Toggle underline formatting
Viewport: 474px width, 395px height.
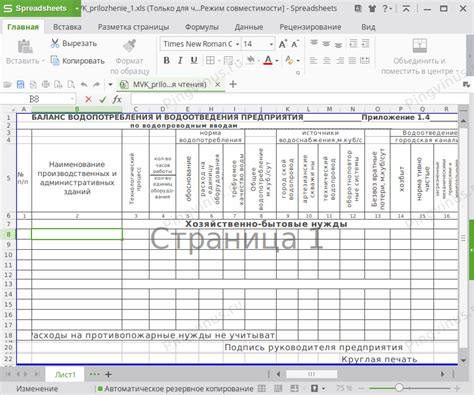(x=194, y=61)
